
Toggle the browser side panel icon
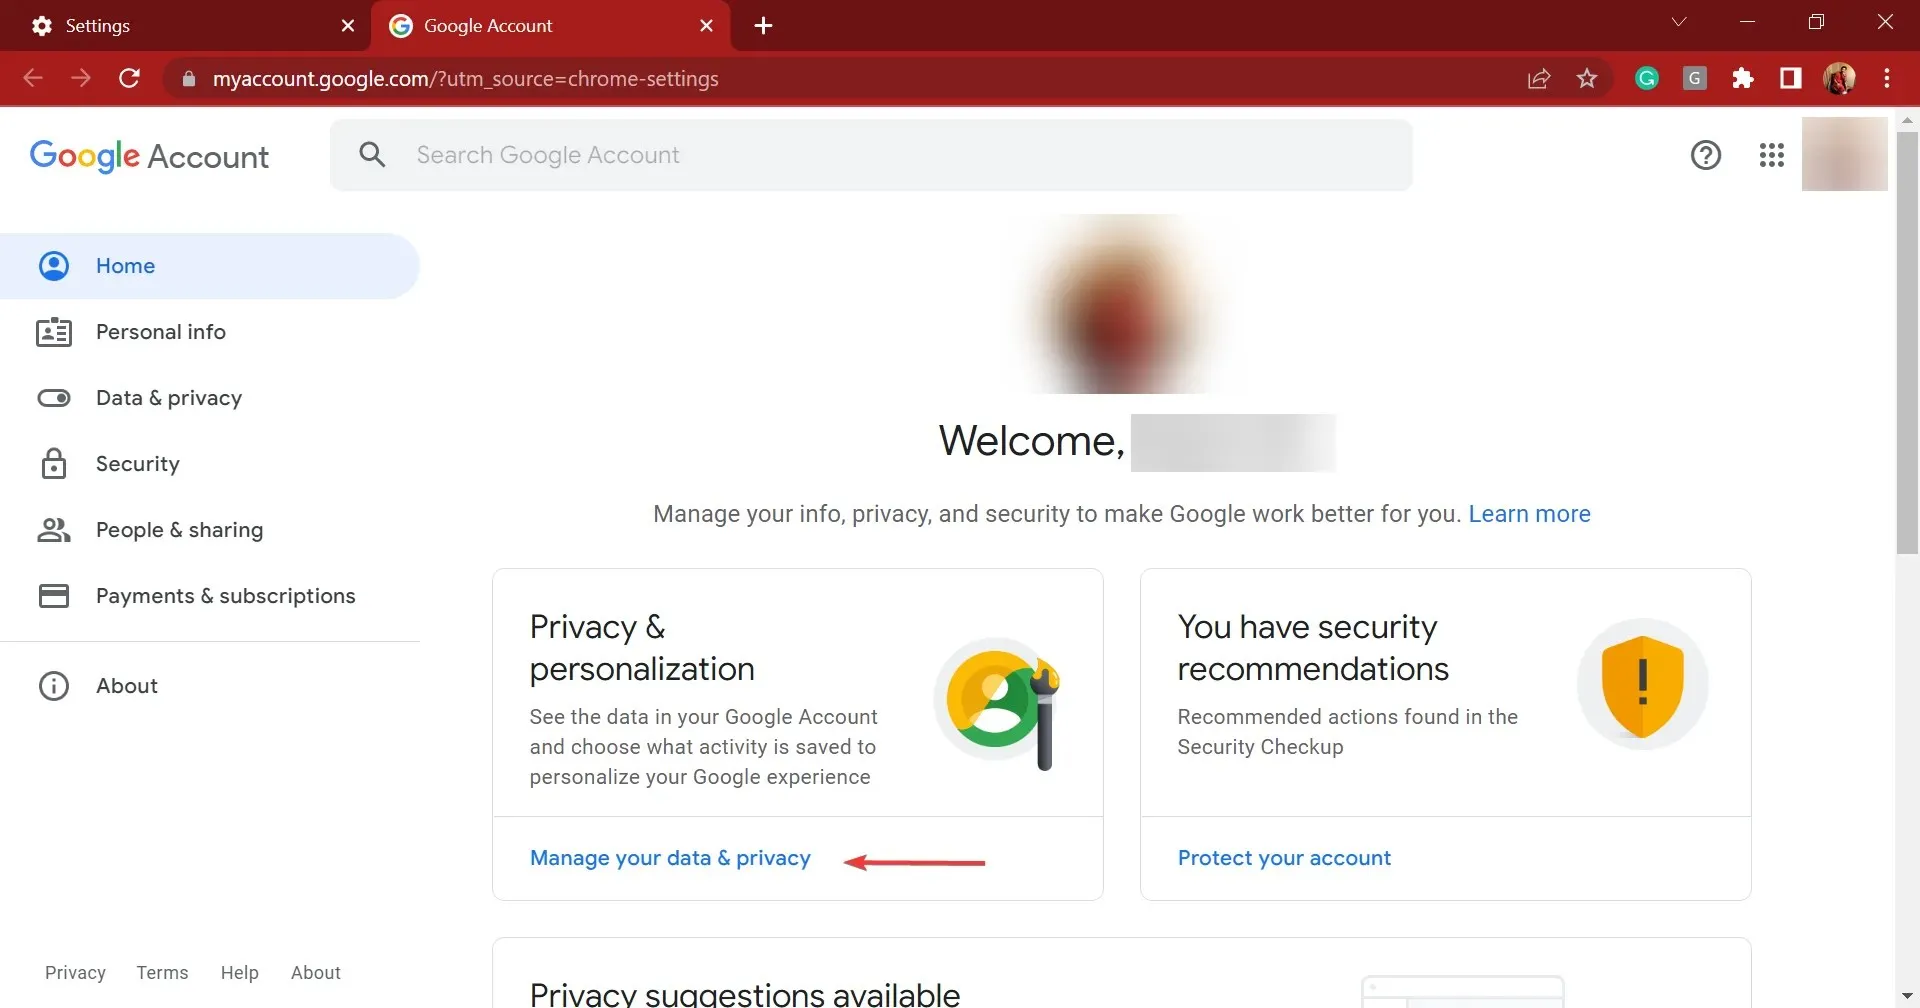pos(1791,78)
